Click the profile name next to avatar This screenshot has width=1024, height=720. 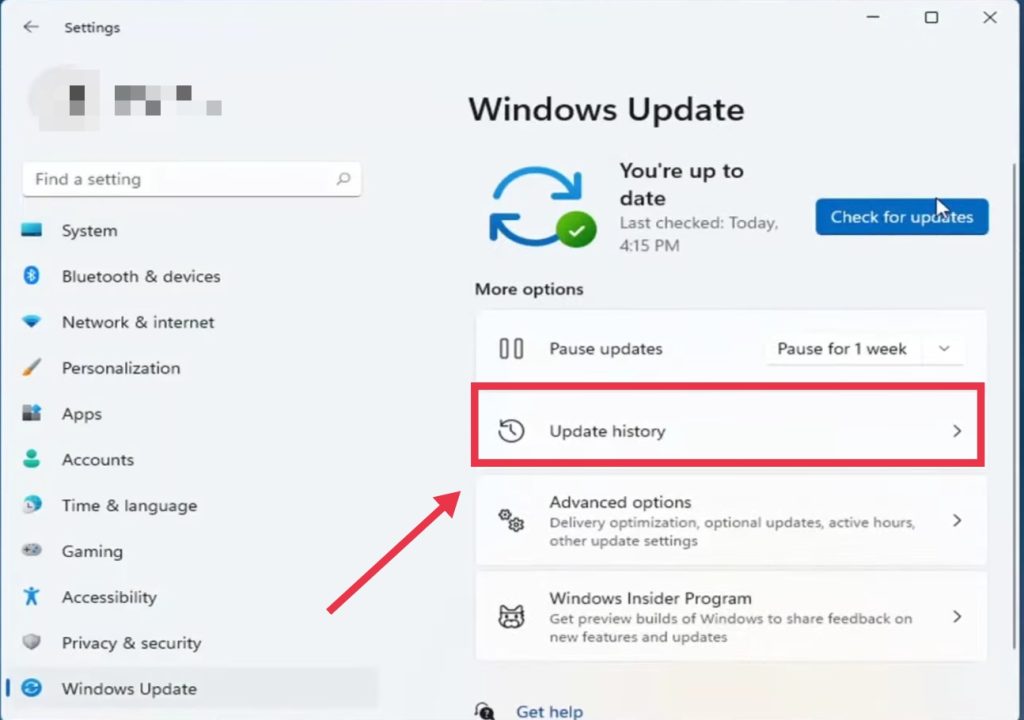(x=168, y=99)
